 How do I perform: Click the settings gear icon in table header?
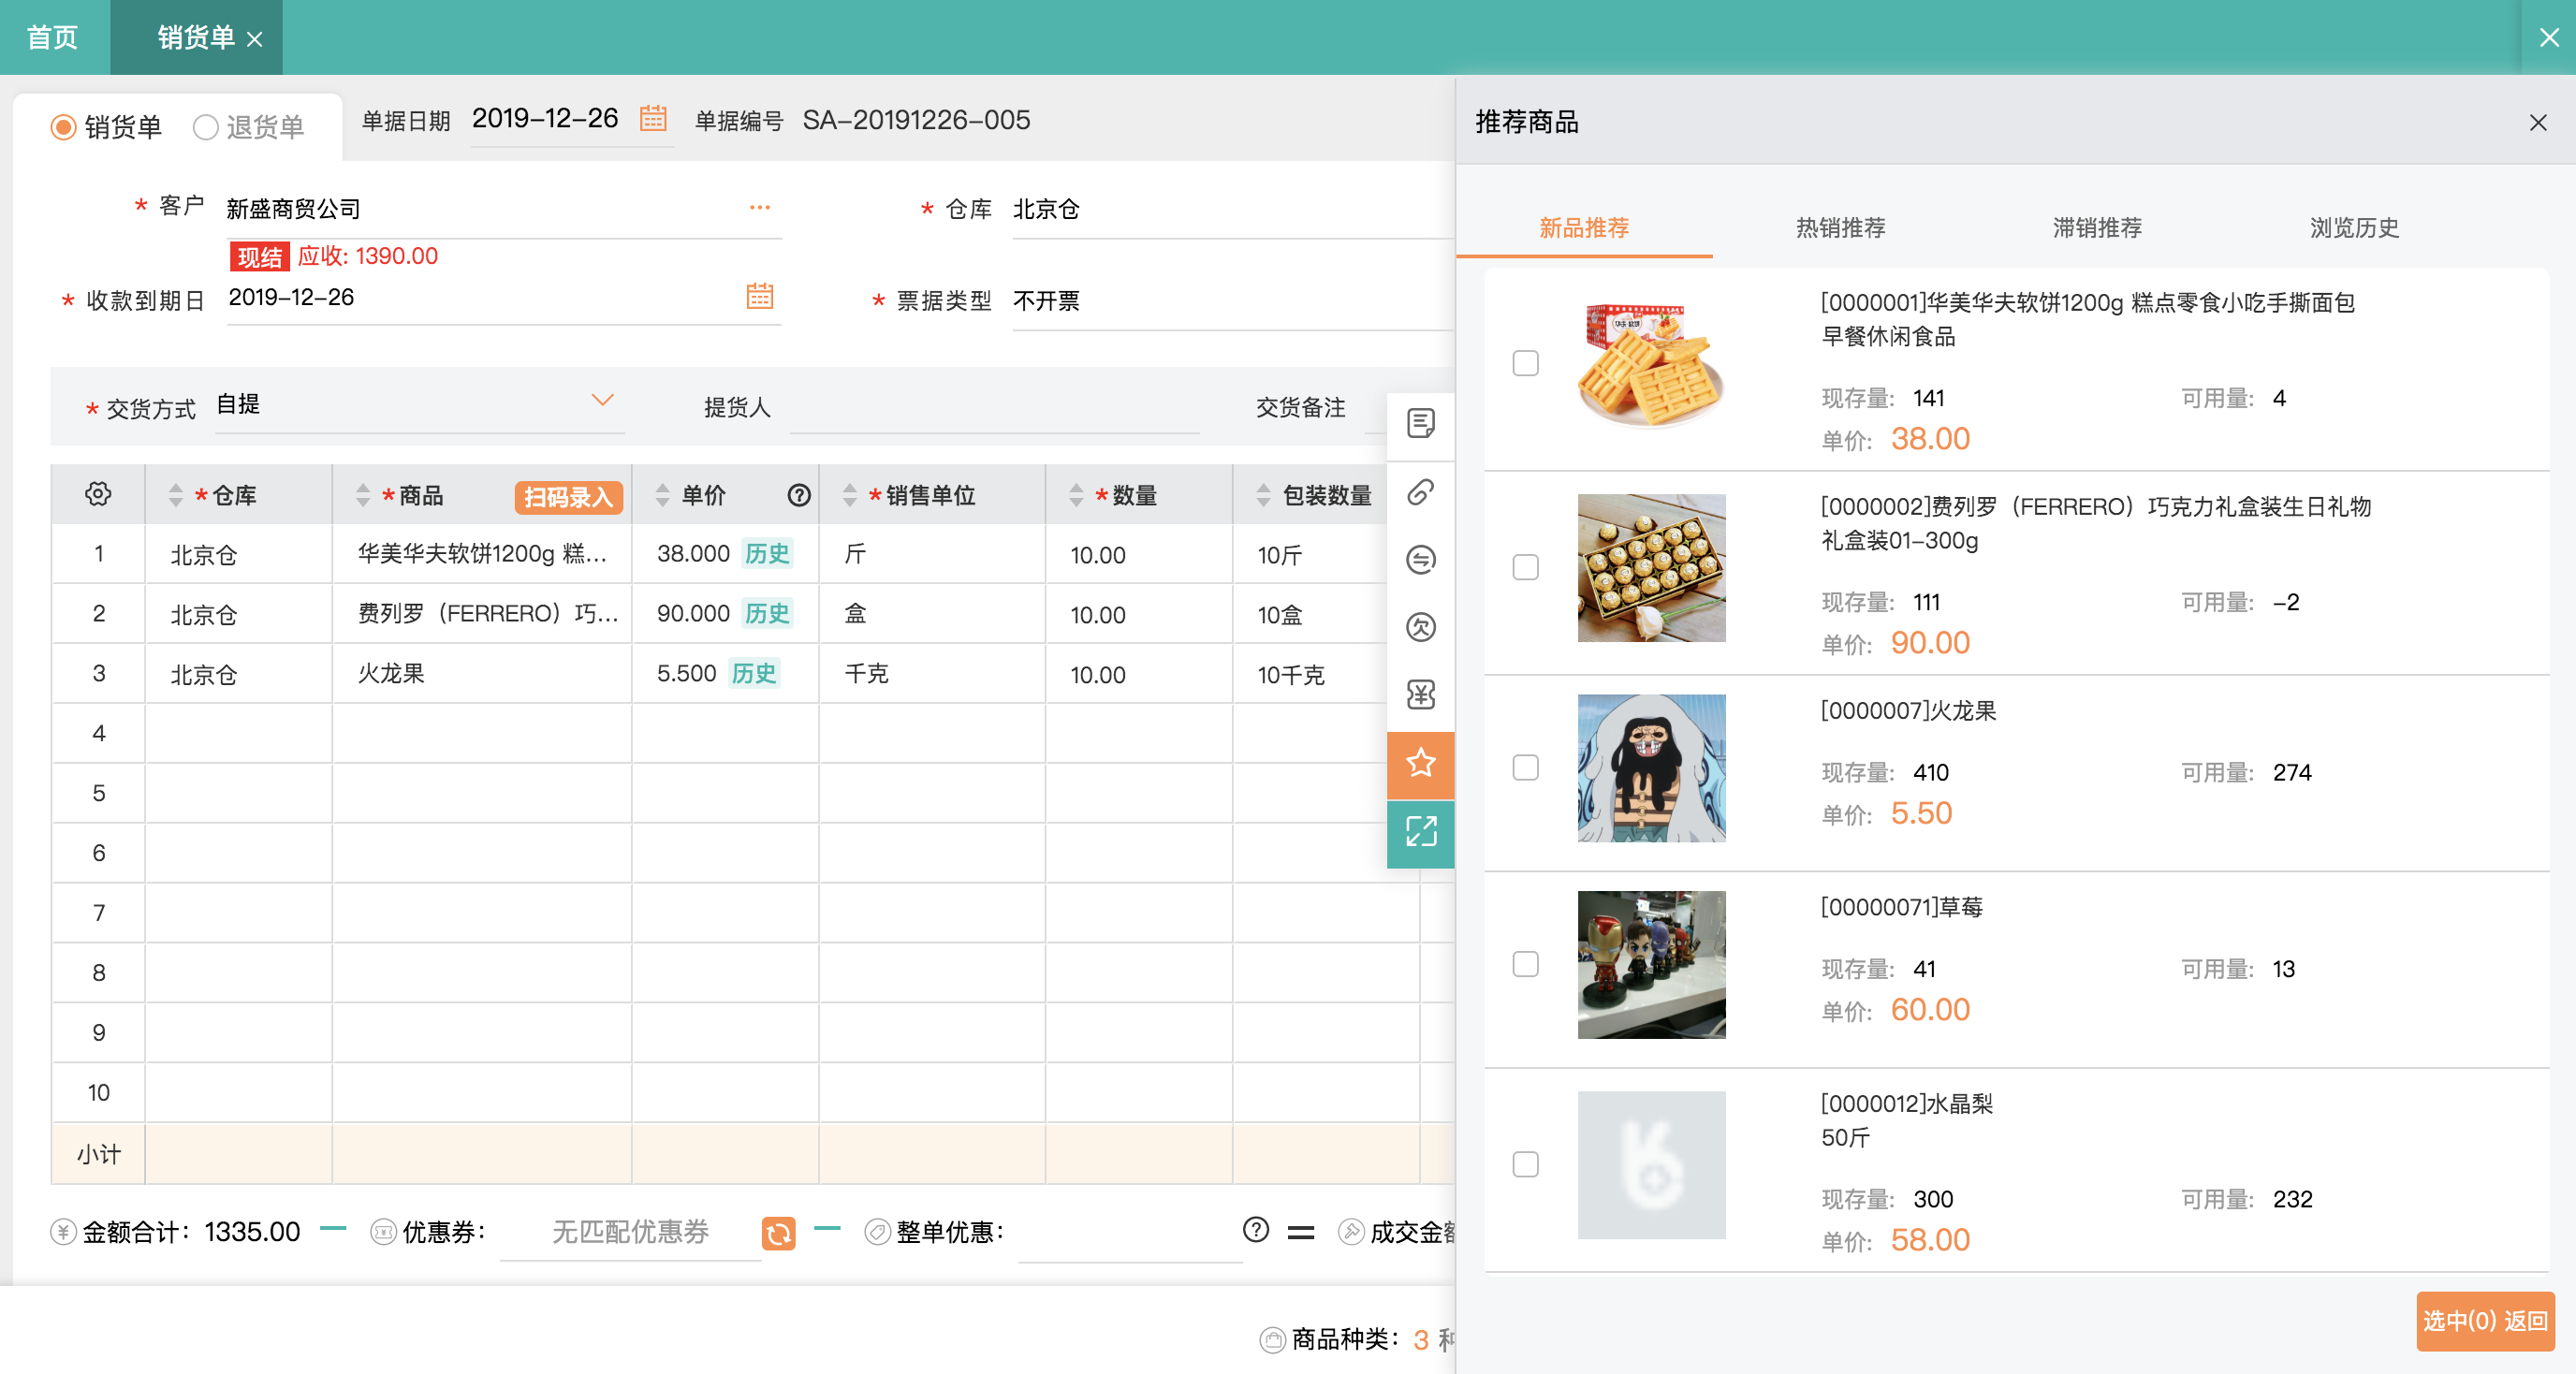[97, 494]
